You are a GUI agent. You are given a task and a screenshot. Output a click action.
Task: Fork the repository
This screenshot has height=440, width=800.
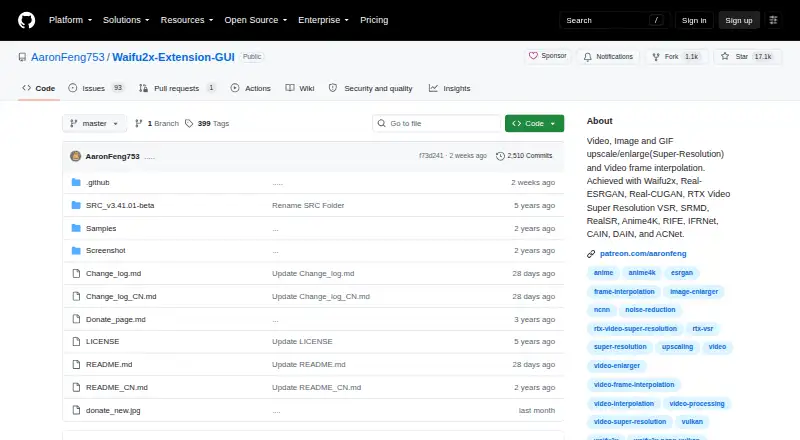(677, 57)
